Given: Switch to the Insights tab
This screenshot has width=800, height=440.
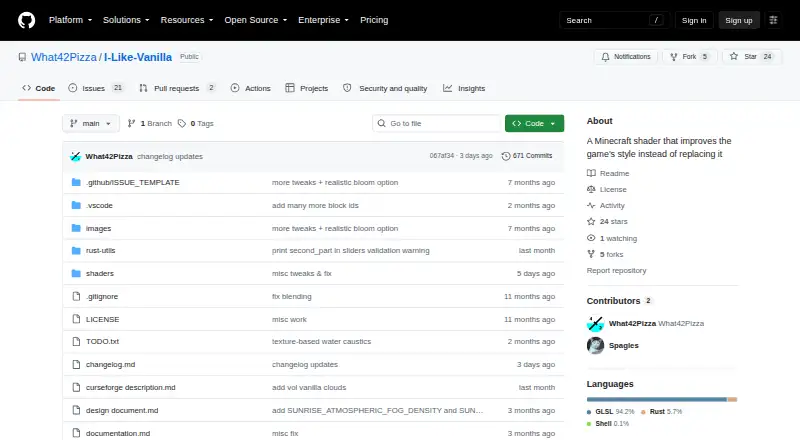Looking at the screenshot, I should [464, 88].
